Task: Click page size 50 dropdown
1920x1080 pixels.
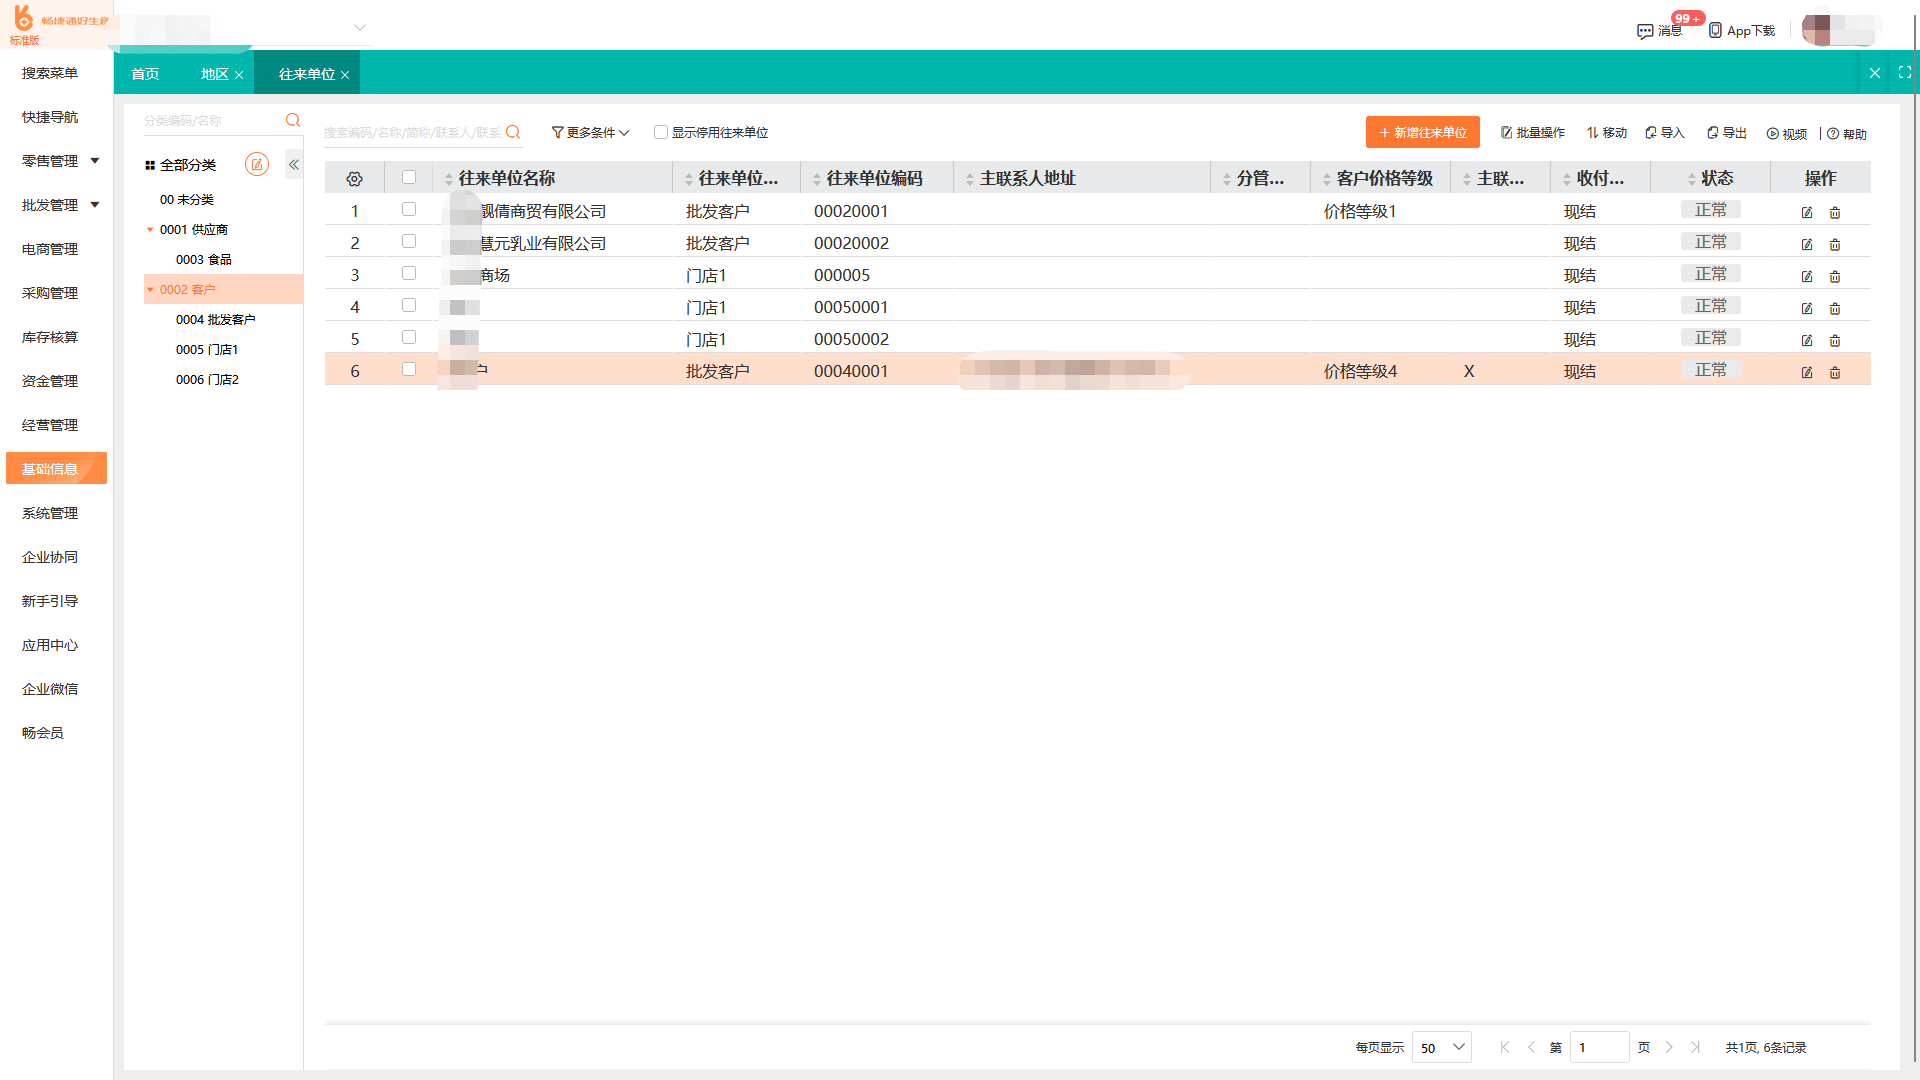Action: point(1440,1047)
